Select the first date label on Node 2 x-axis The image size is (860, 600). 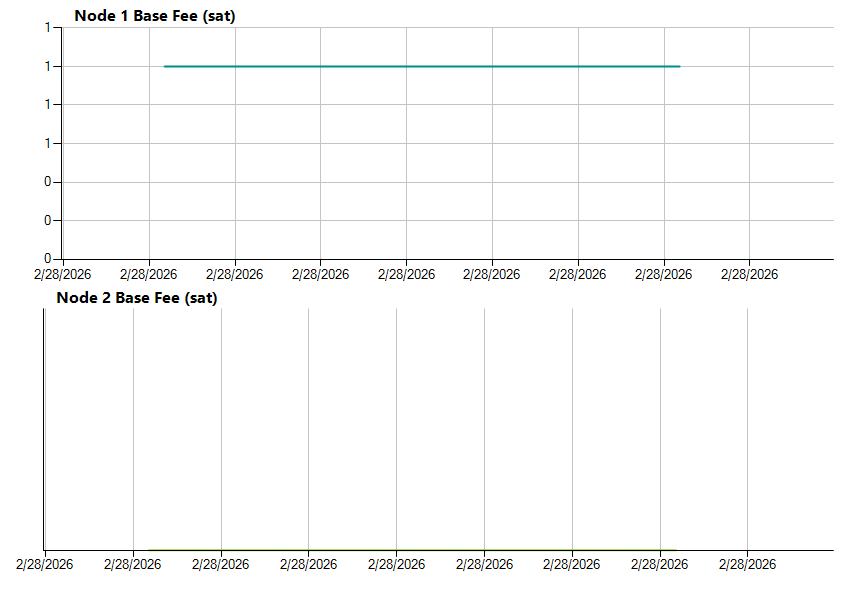(45, 564)
